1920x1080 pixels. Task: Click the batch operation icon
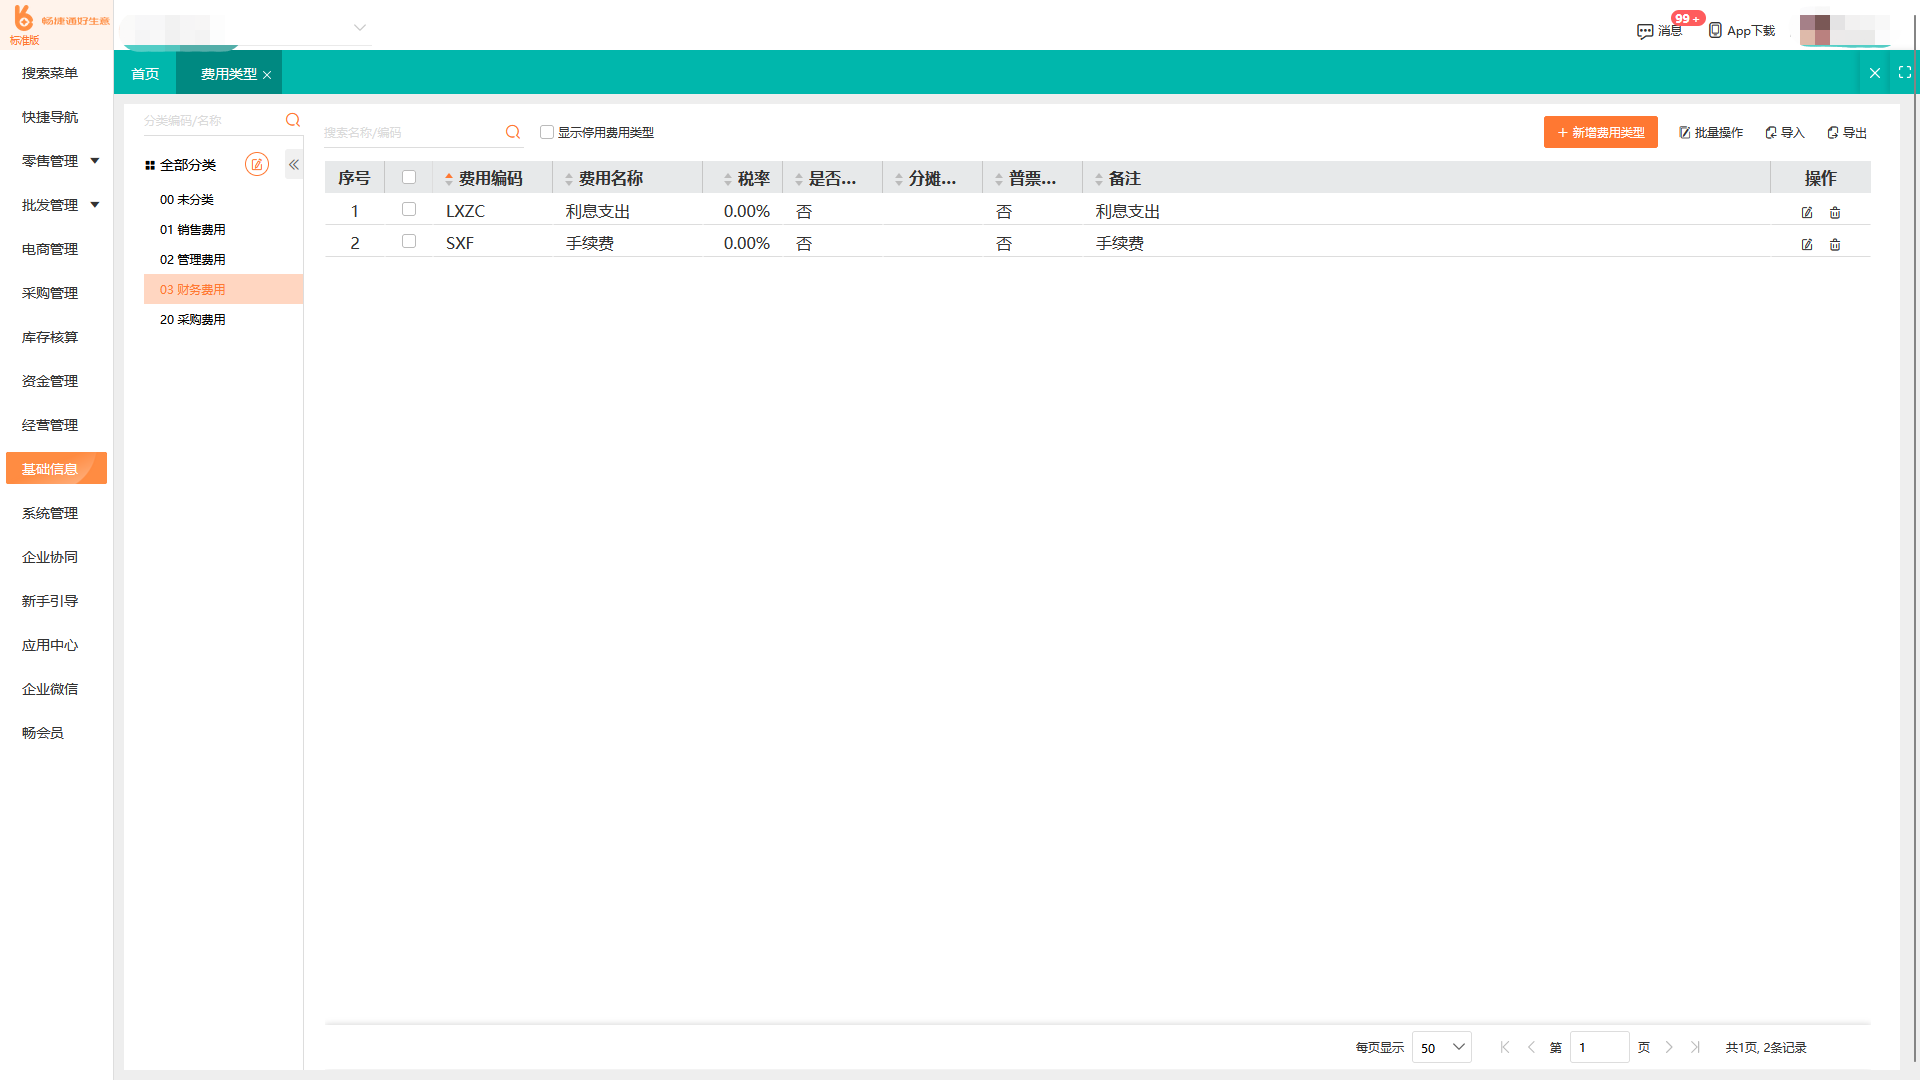1710,132
